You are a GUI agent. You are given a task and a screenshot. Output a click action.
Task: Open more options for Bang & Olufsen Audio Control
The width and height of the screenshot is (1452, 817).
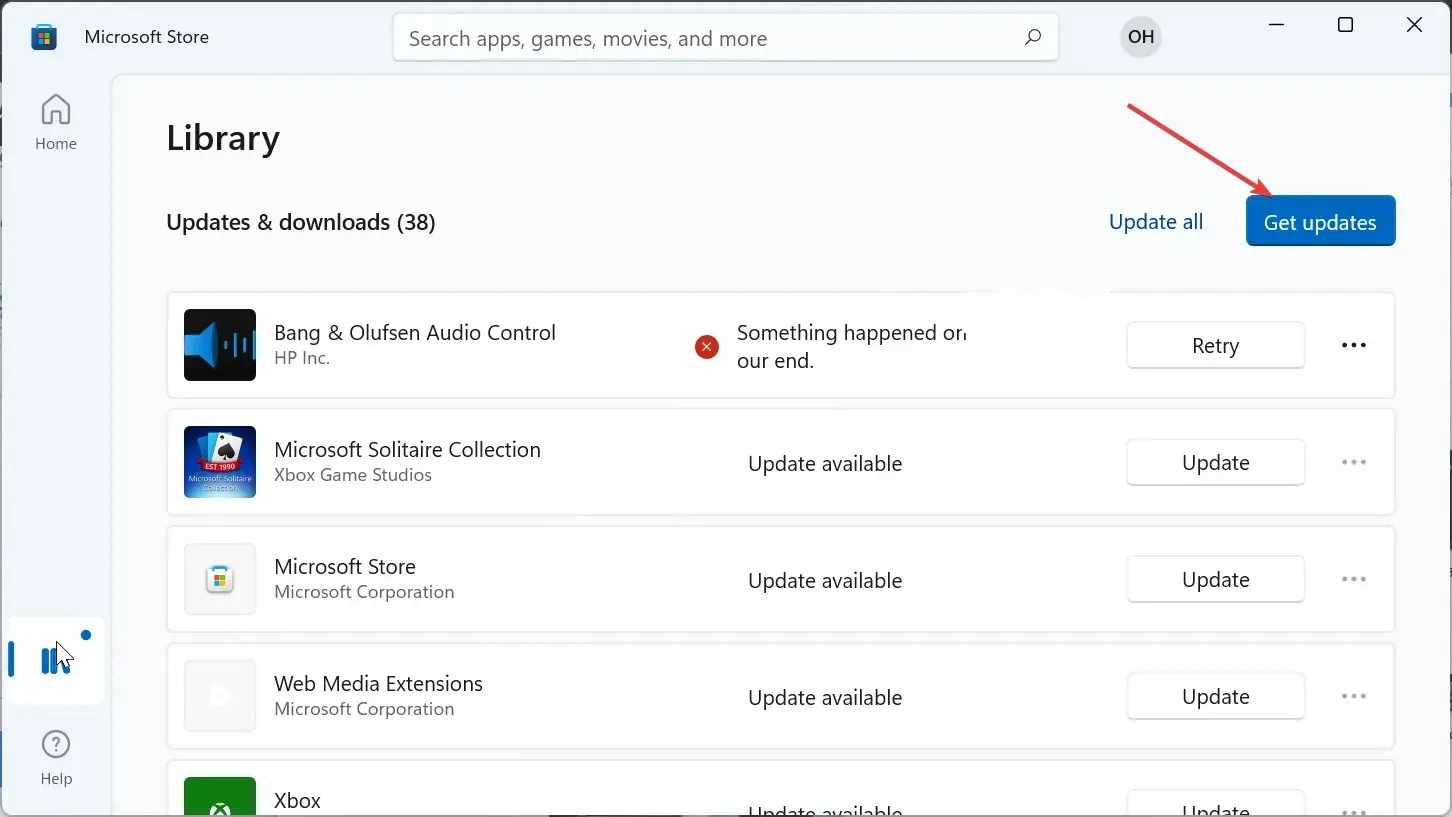coord(1354,345)
